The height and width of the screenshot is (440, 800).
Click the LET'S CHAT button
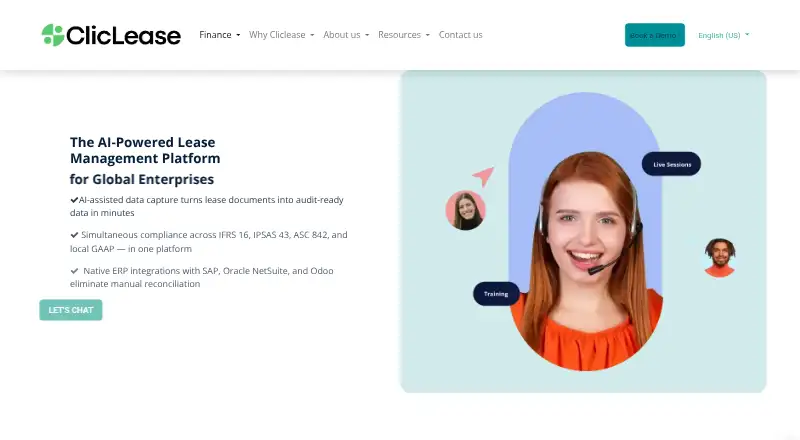(71, 310)
